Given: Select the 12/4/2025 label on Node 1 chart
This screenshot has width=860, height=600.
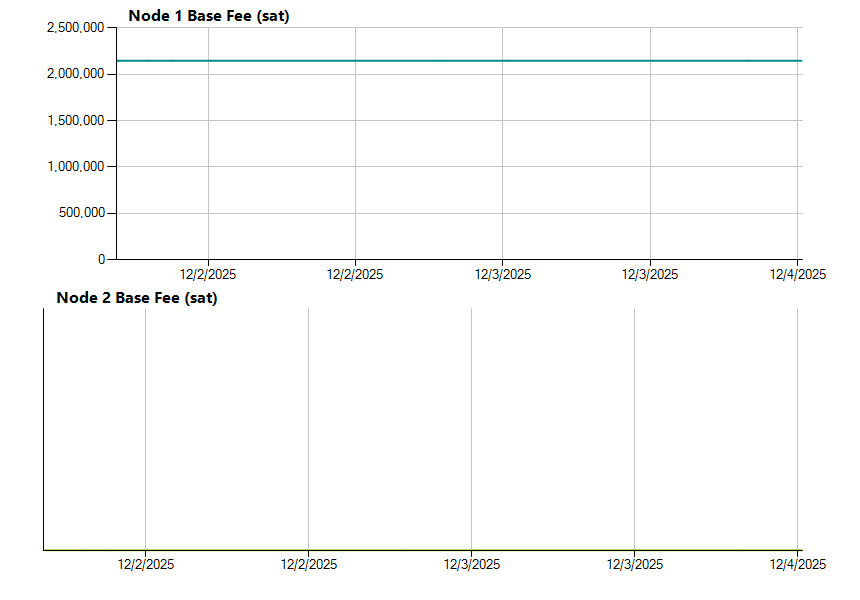Looking at the screenshot, I should 798,274.
